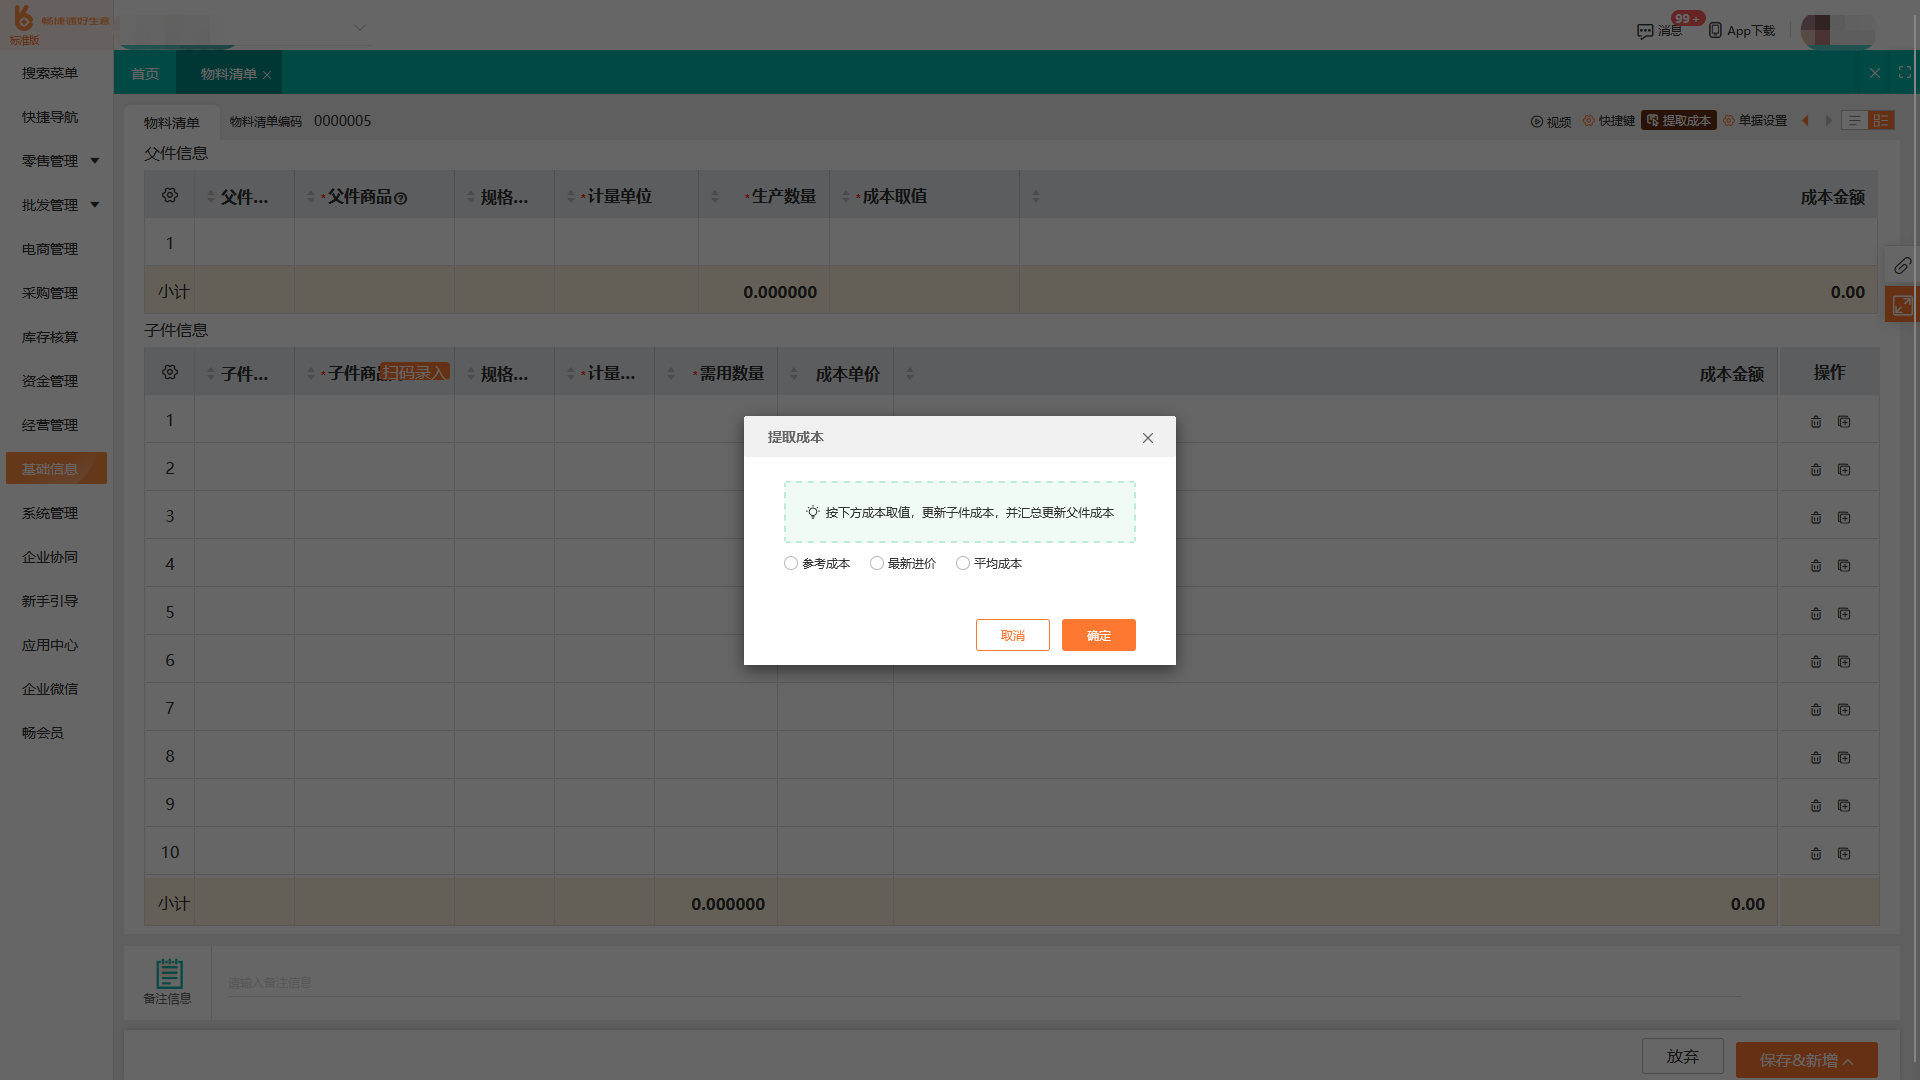Click the grid view icon top right
The height and width of the screenshot is (1080, 1920).
[1882, 121]
